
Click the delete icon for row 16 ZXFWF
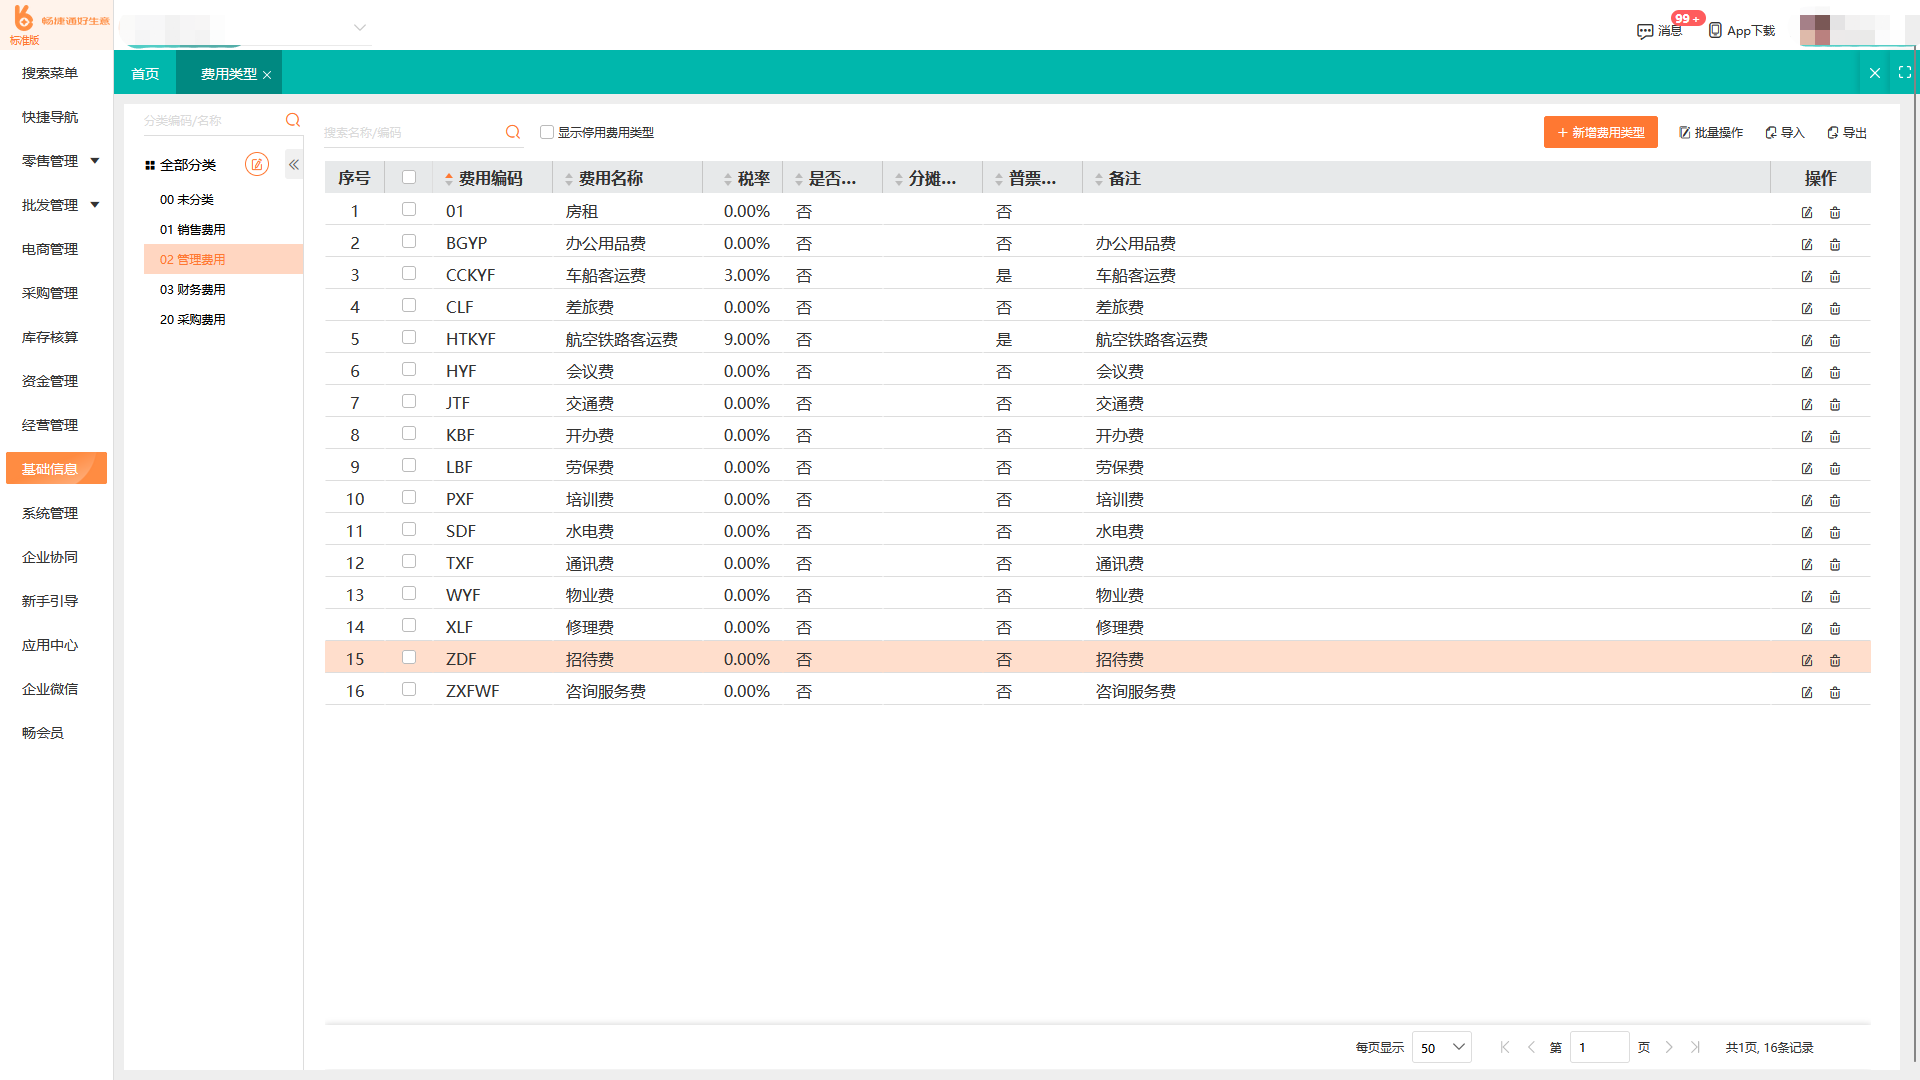pyautogui.click(x=1834, y=691)
